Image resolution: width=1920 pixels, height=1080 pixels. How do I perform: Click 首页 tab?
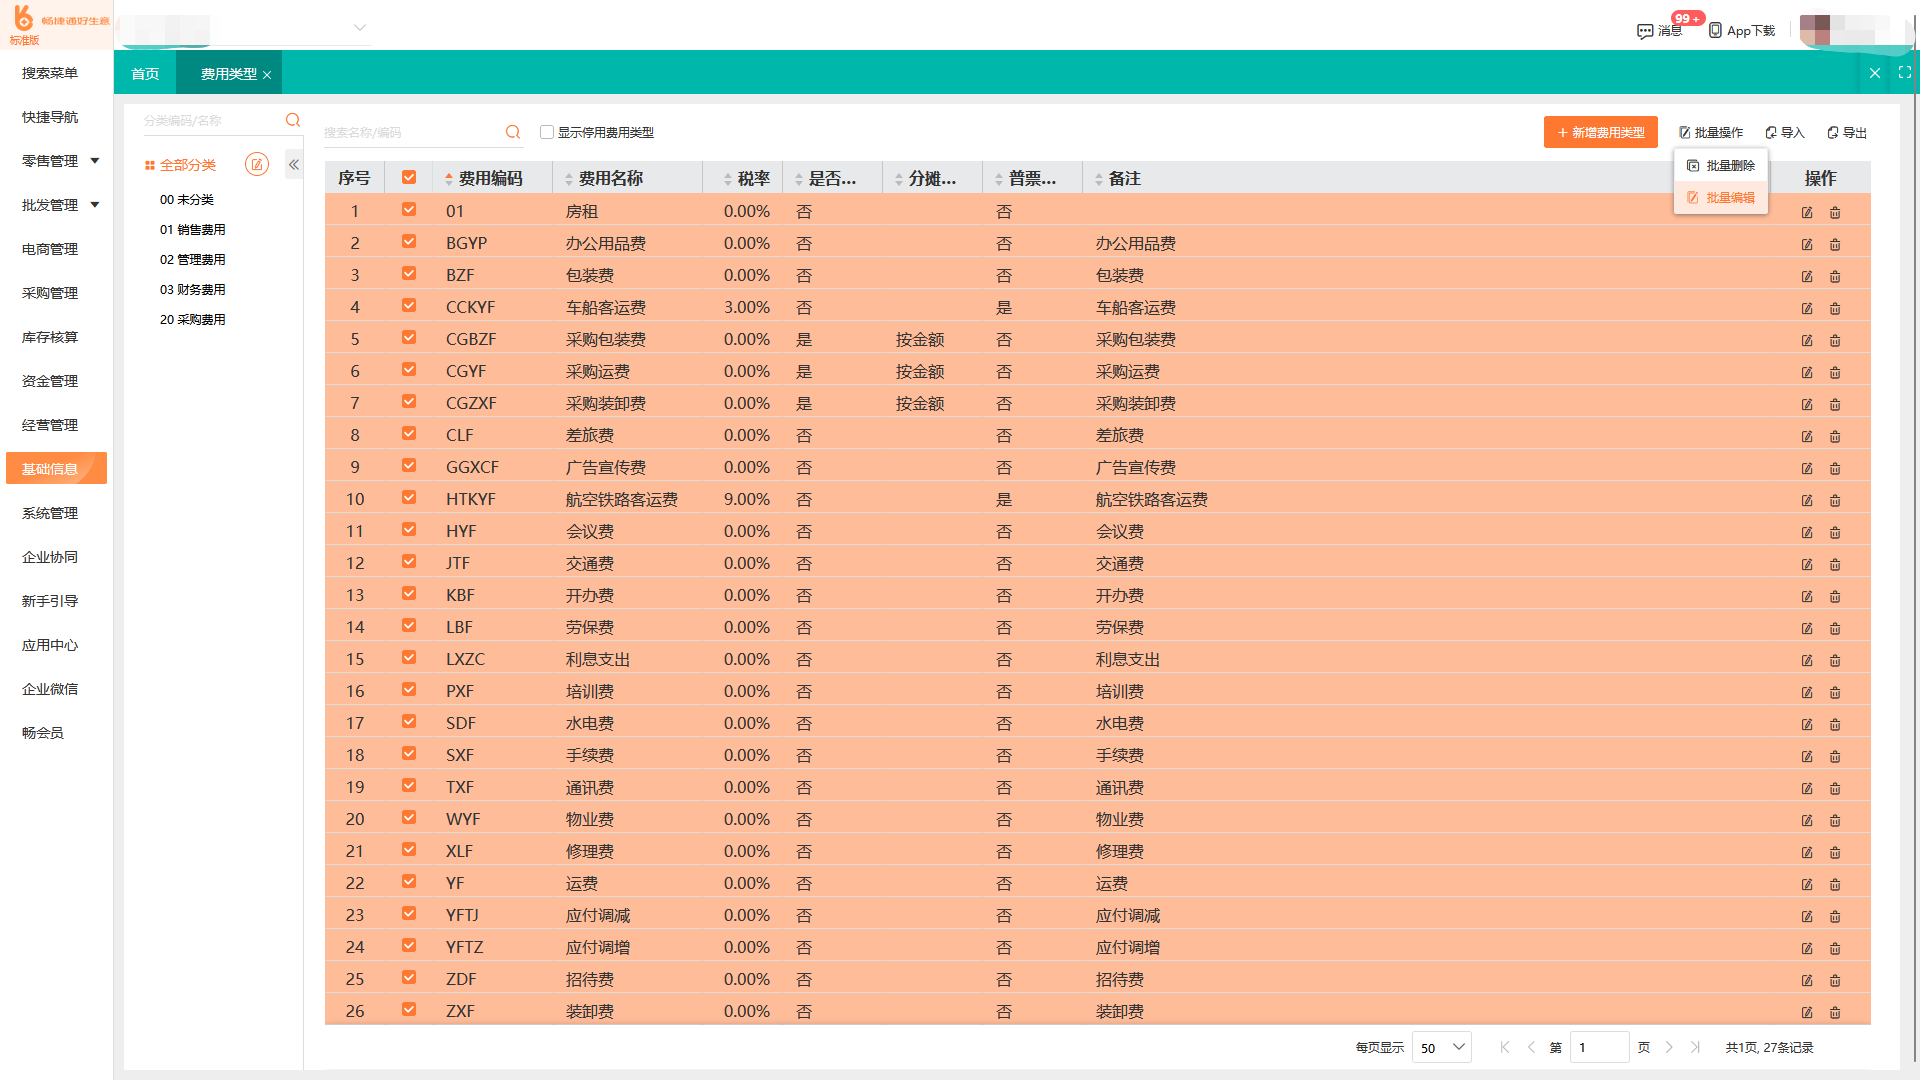(x=145, y=74)
